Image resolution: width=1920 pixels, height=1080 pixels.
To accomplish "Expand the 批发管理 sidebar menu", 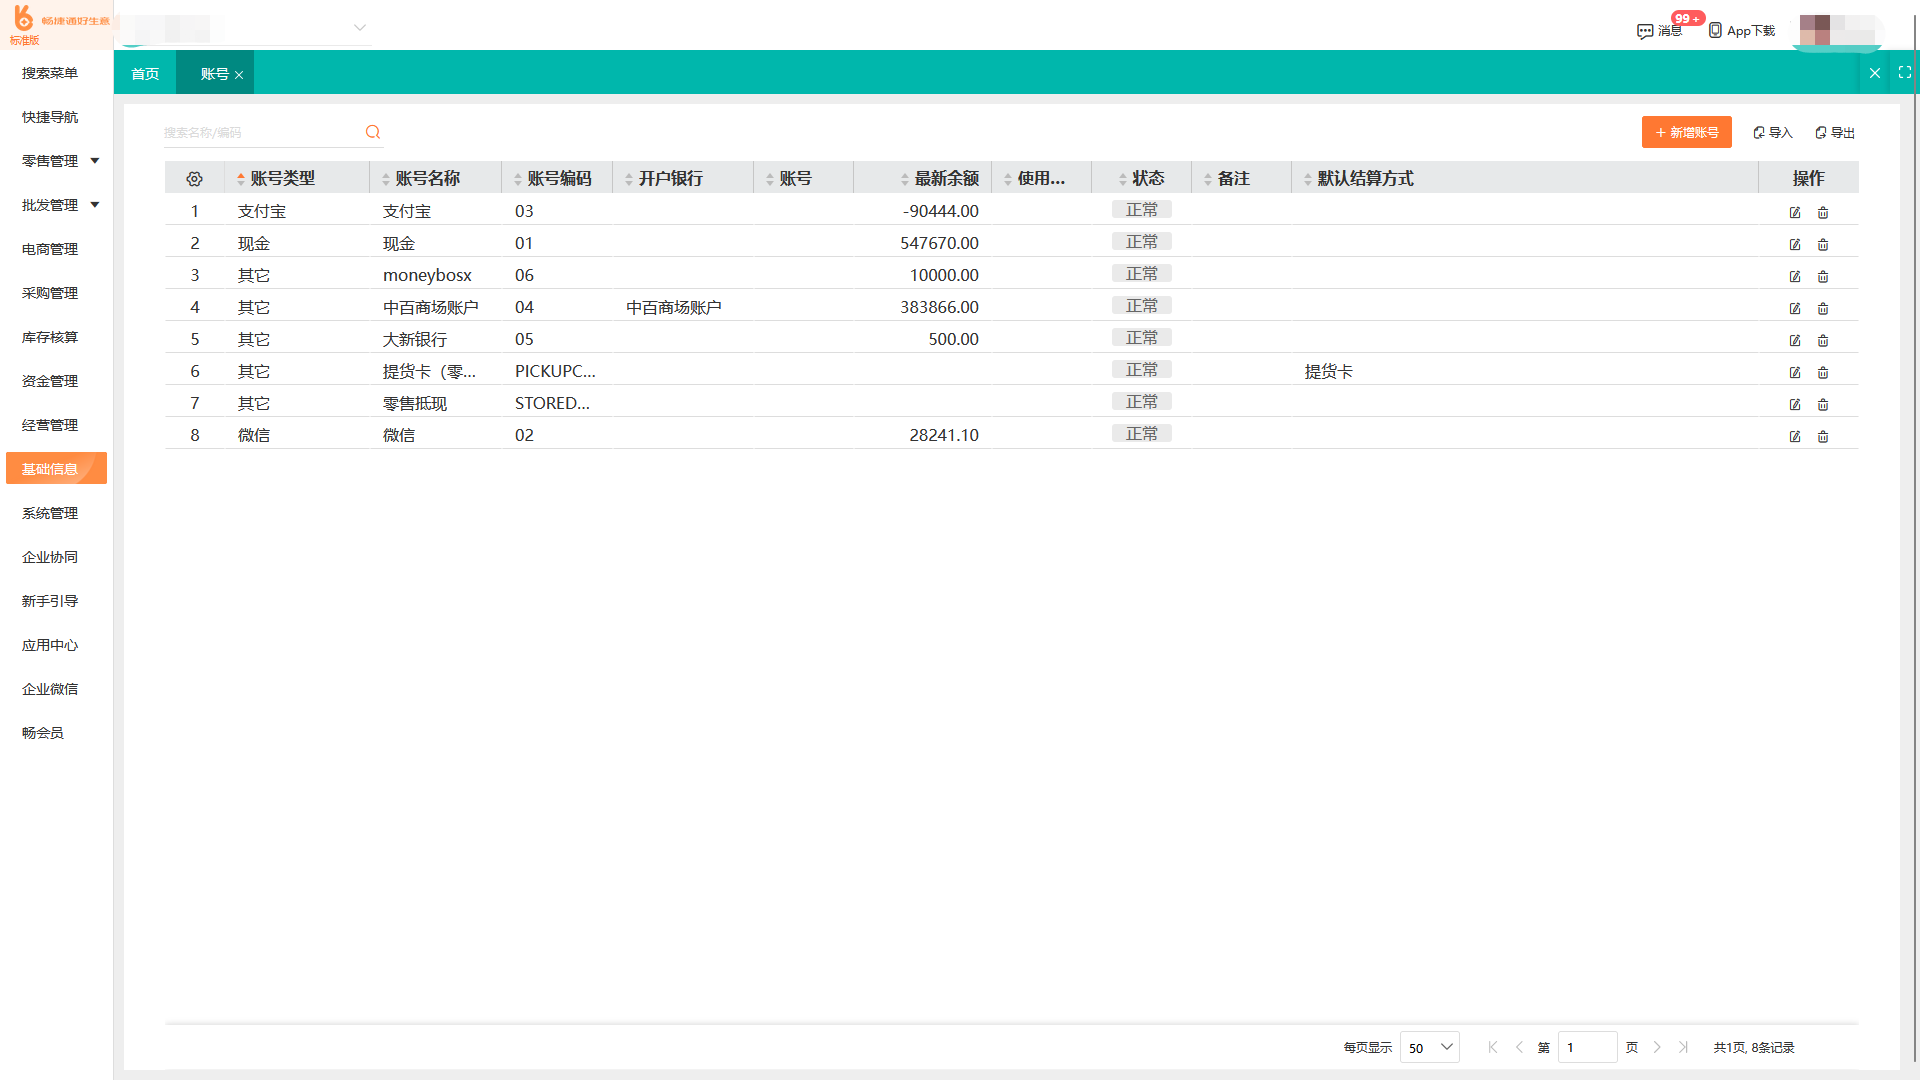I will point(61,204).
